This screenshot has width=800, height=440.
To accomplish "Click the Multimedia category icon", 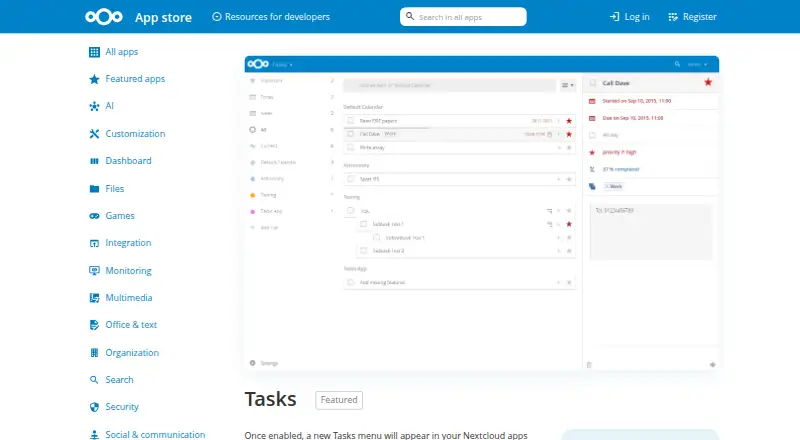I will [x=94, y=298].
